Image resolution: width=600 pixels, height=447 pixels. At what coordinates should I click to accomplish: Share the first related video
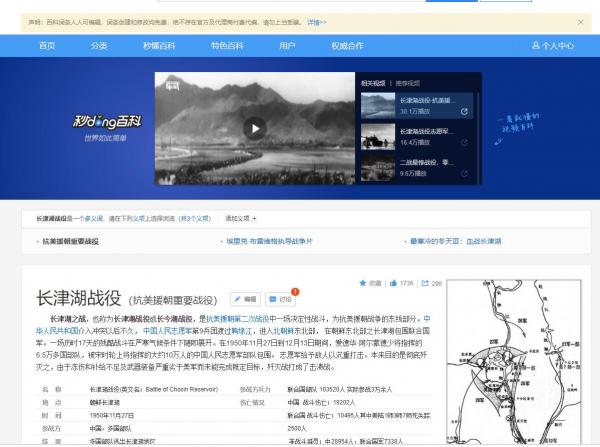tap(463, 113)
